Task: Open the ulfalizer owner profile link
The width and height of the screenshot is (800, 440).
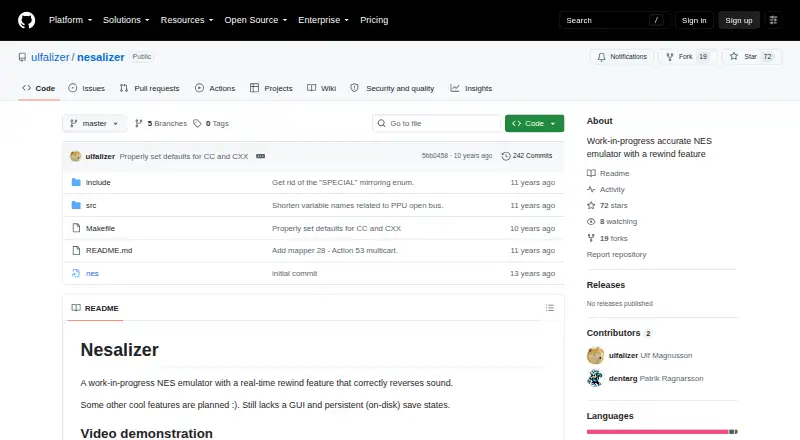Action: coord(50,57)
